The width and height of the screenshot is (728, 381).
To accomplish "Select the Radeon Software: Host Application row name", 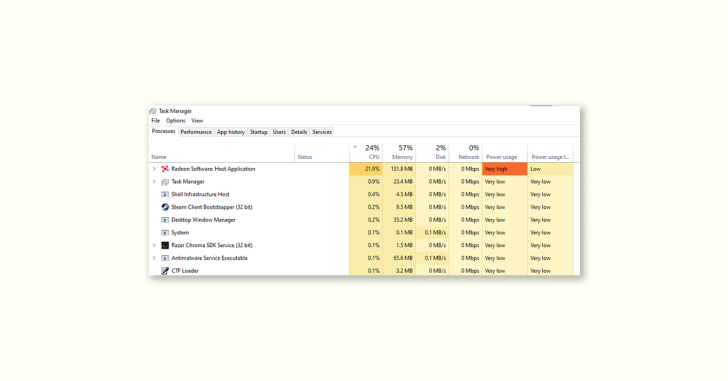I will [213, 169].
